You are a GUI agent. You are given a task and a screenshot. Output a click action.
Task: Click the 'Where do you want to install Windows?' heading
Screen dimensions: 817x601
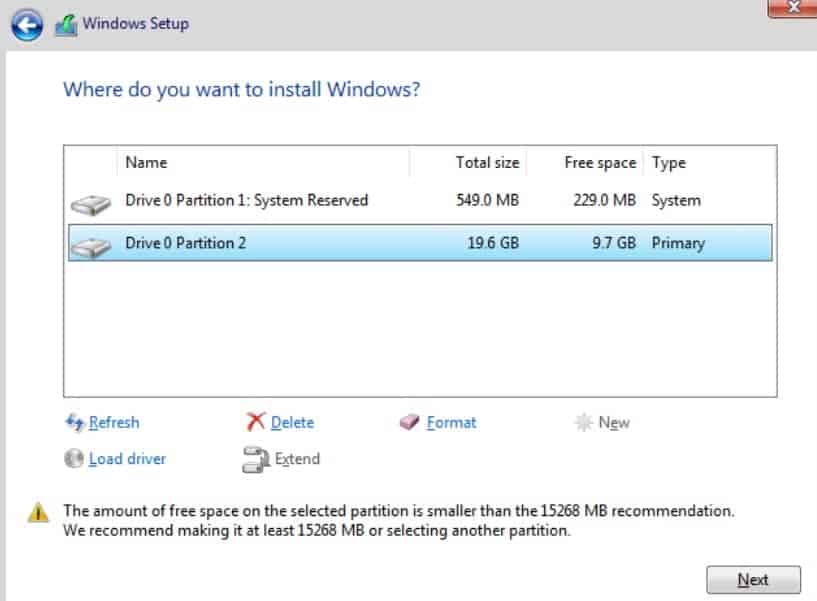242,90
